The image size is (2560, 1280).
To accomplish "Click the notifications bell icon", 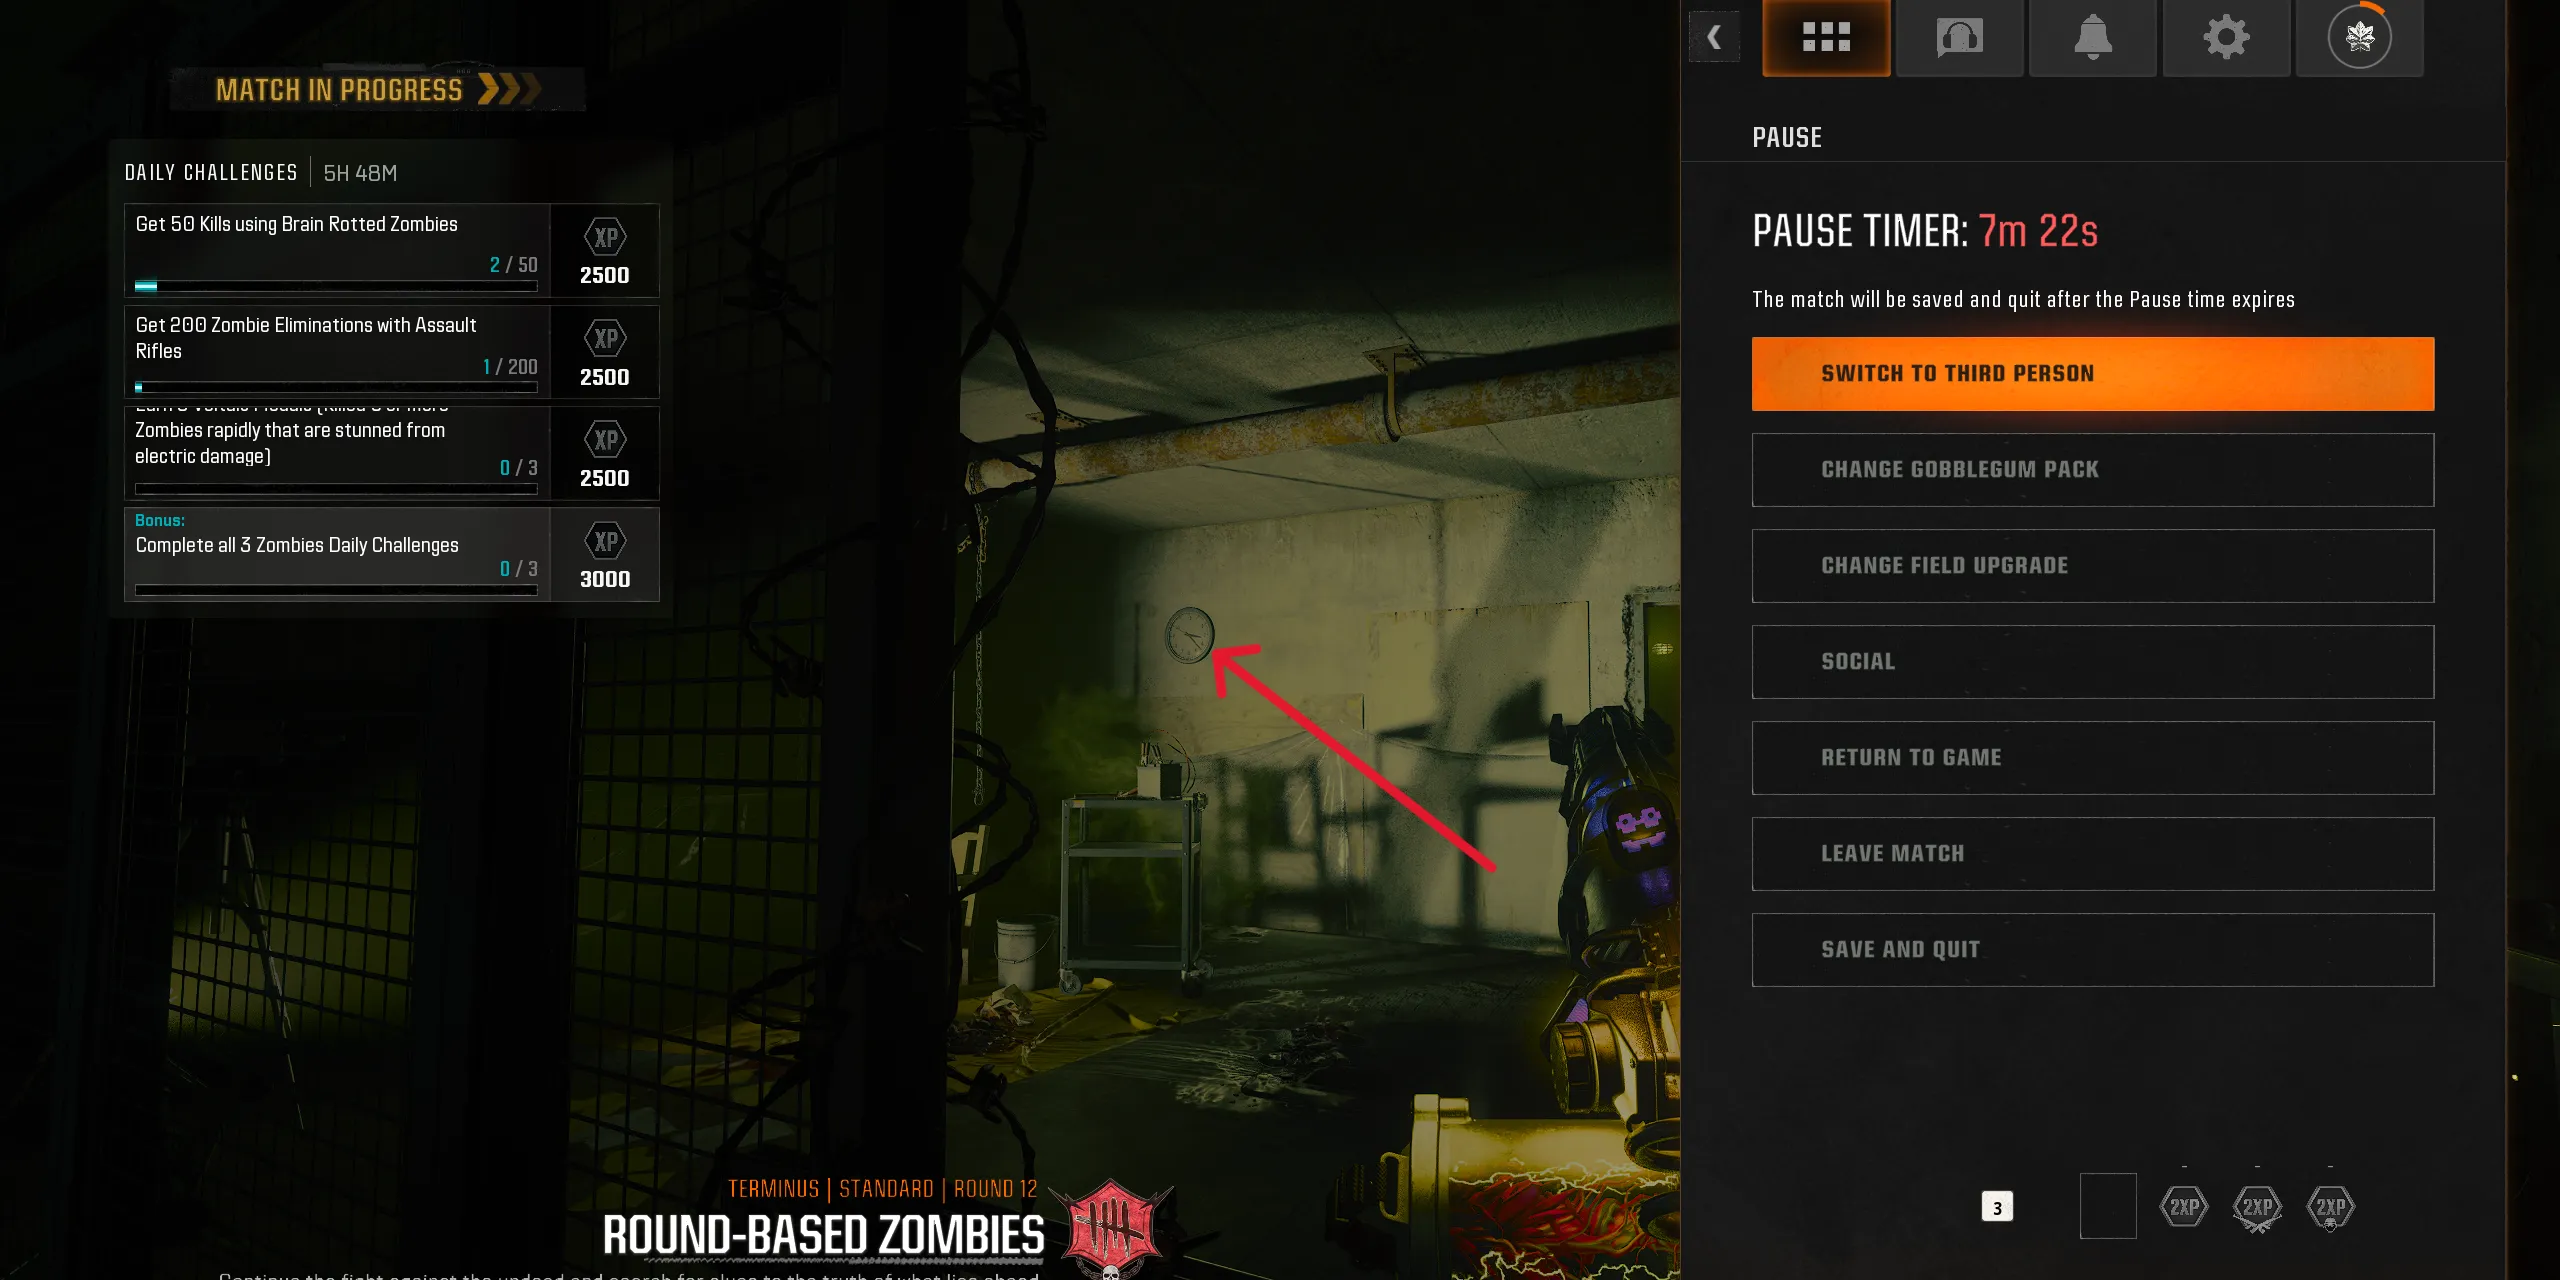I will pos(2093,36).
